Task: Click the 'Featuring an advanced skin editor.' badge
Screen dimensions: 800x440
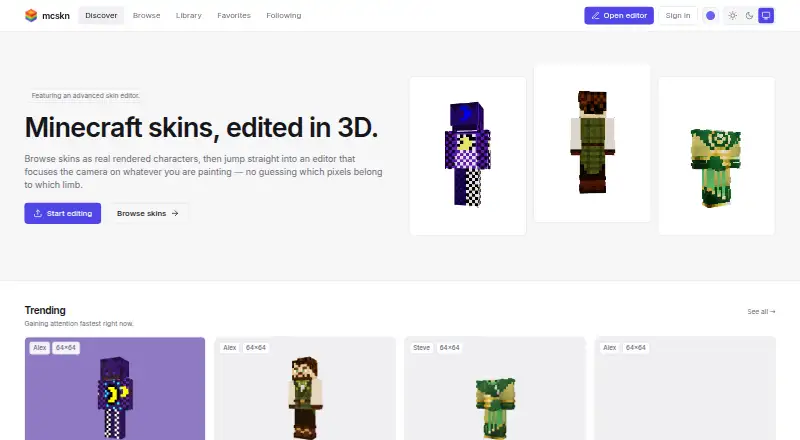Action: pyautogui.click(x=85, y=95)
